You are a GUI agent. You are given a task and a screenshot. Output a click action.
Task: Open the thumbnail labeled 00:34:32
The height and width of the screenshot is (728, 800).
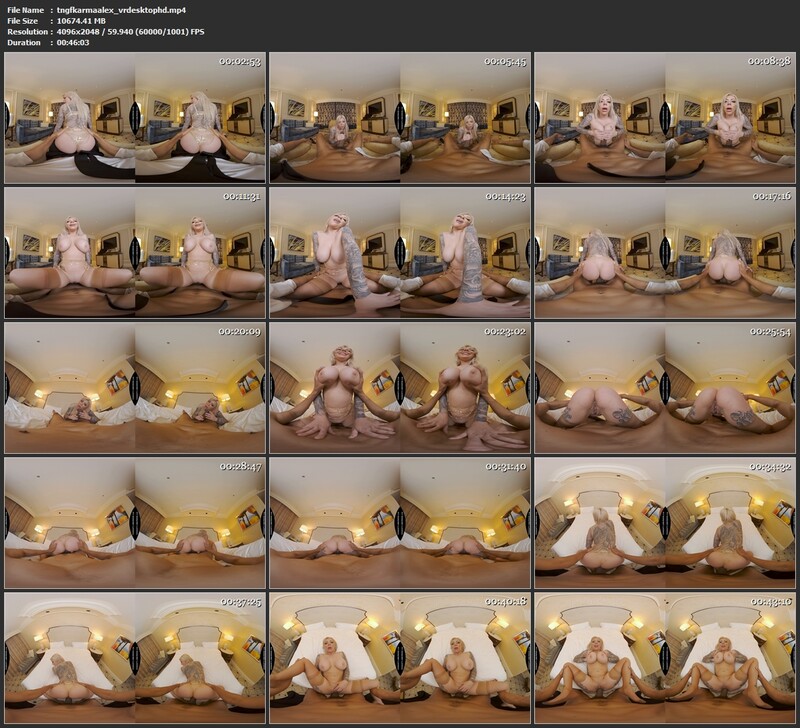665,522
